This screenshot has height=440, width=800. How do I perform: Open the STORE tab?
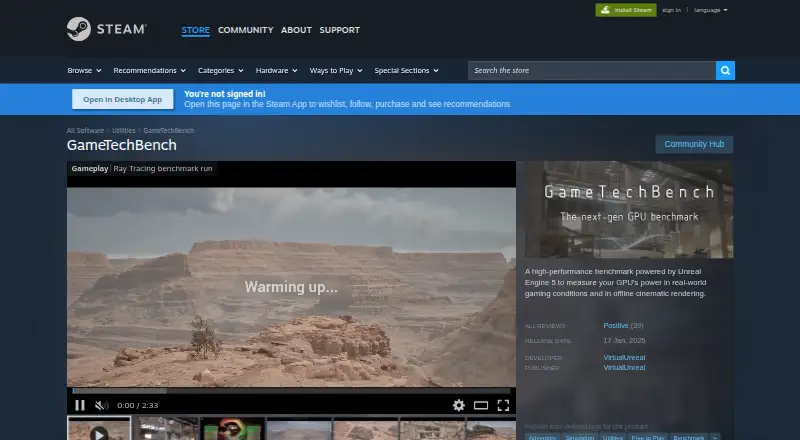pos(195,30)
